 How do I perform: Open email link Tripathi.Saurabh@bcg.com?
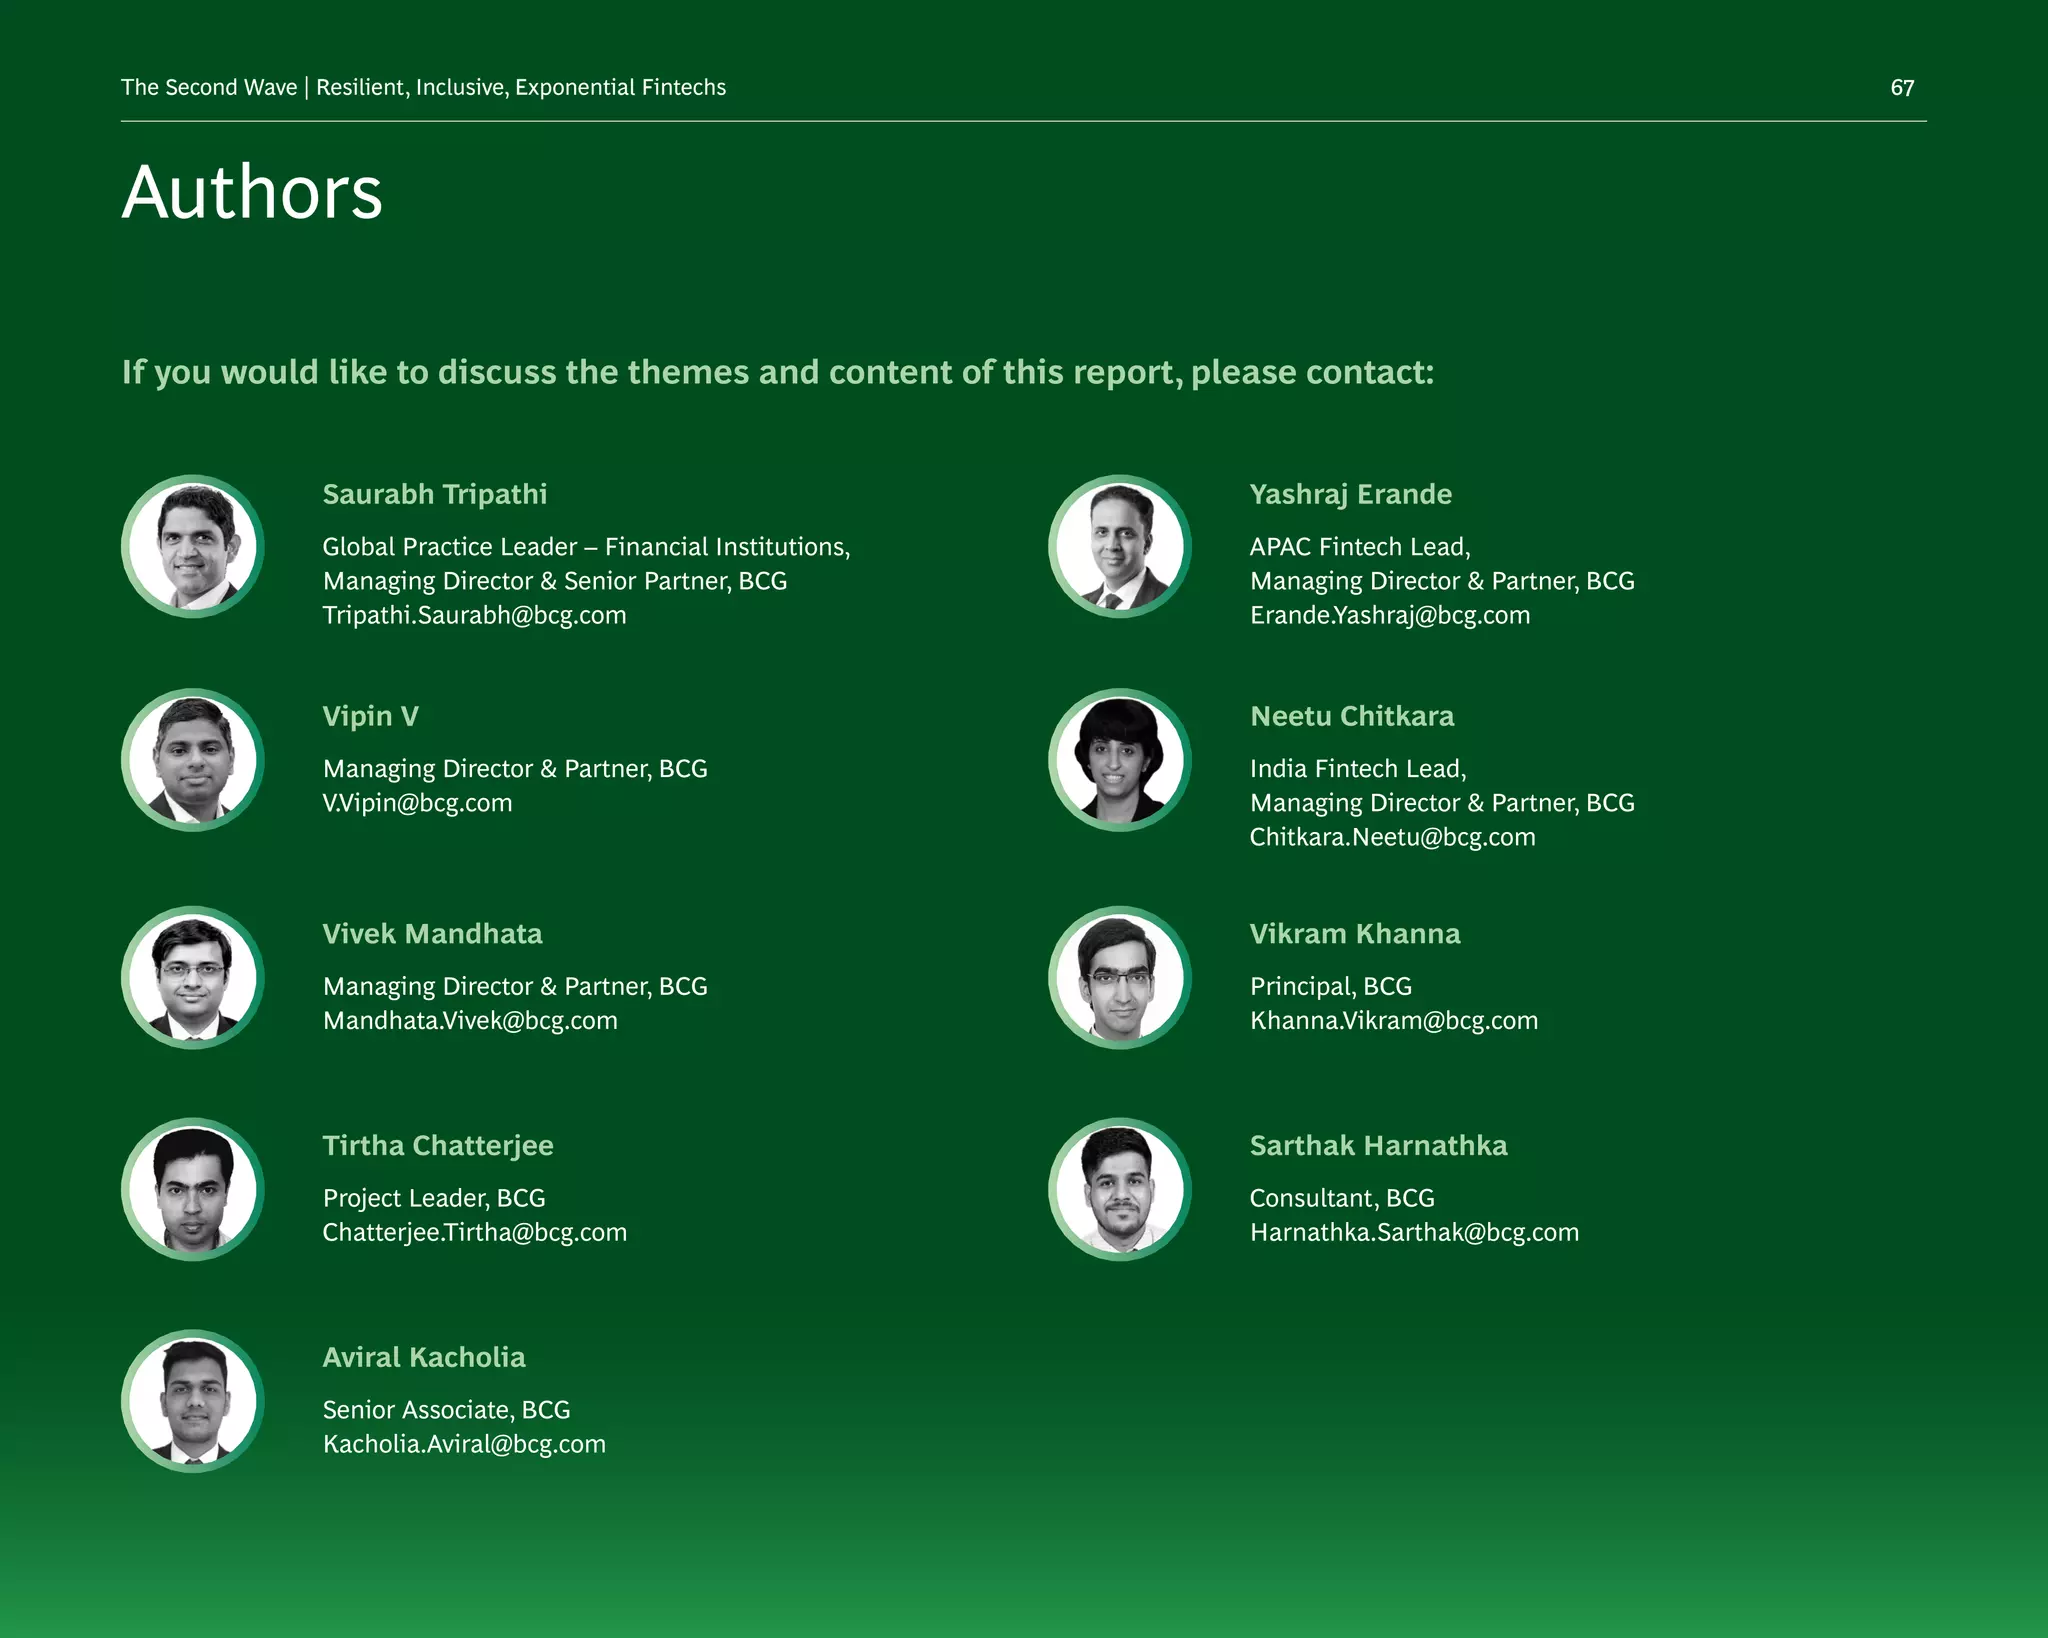(473, 615)
